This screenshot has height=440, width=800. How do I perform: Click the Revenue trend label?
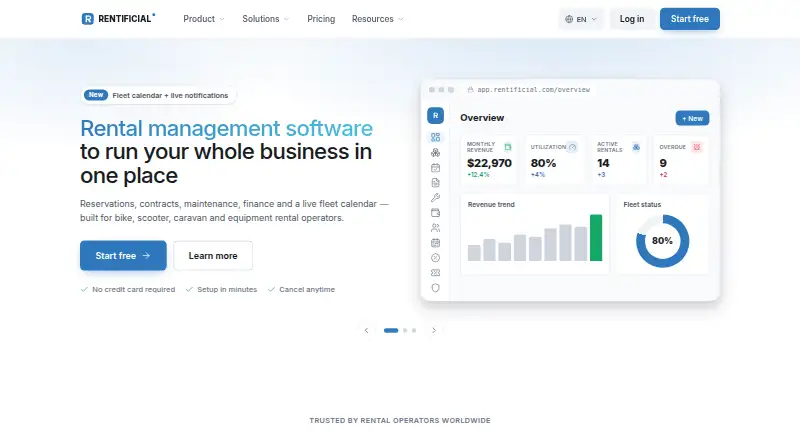[x=491, y=205]
